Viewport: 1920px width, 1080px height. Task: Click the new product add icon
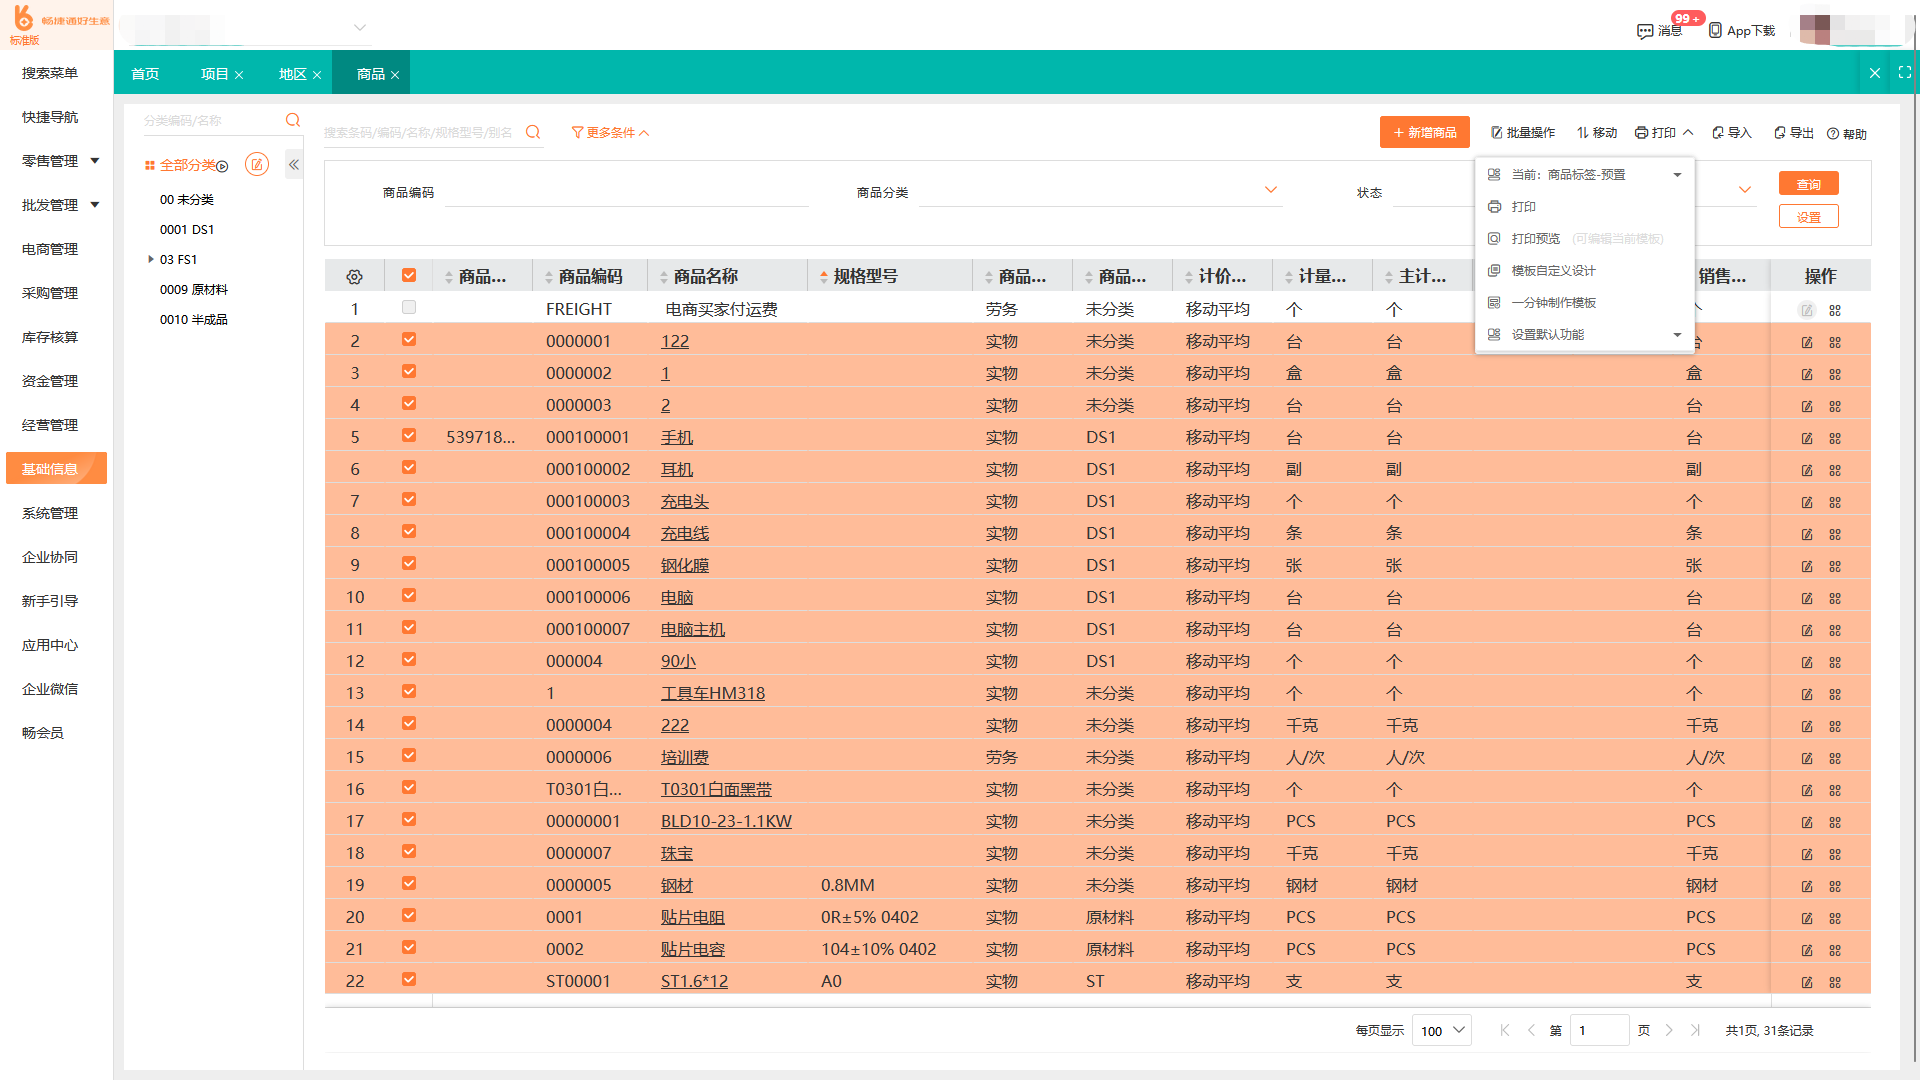(1423, 131)
